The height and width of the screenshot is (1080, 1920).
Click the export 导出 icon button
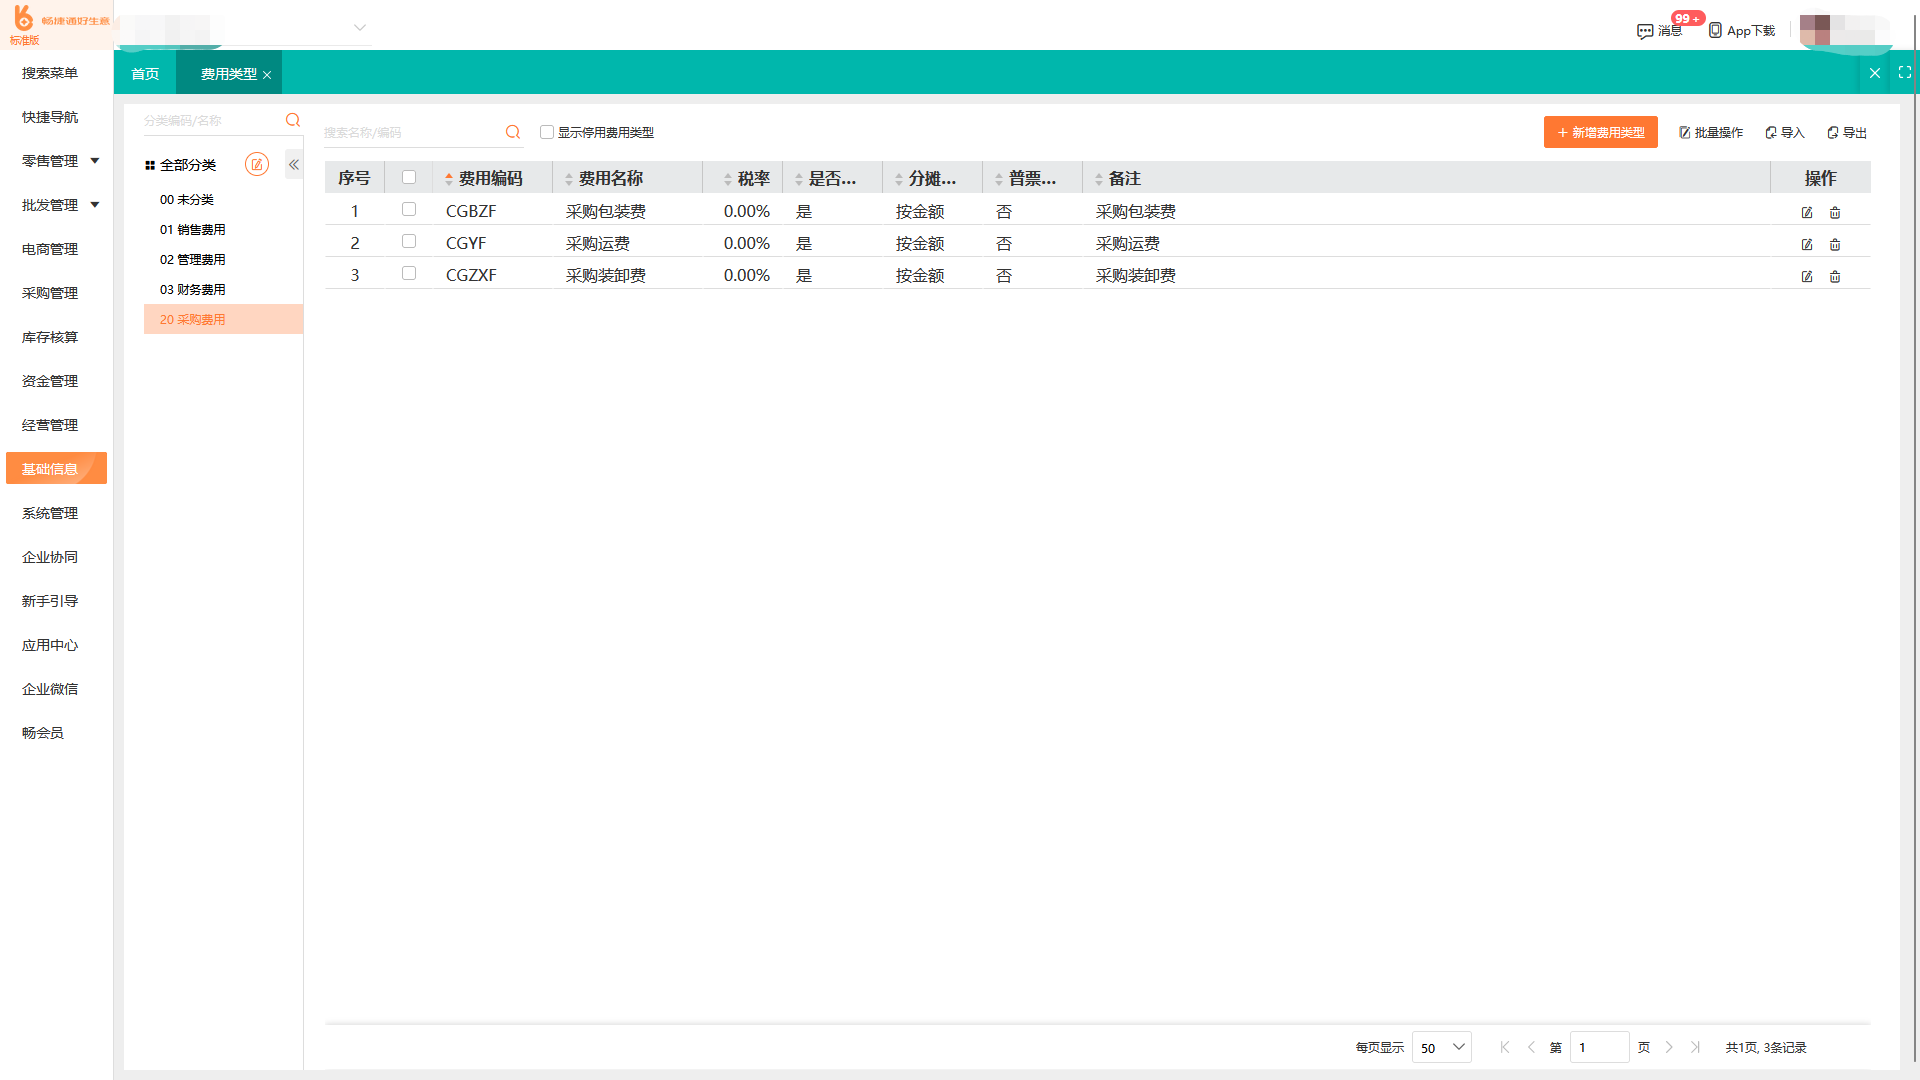1846,132
